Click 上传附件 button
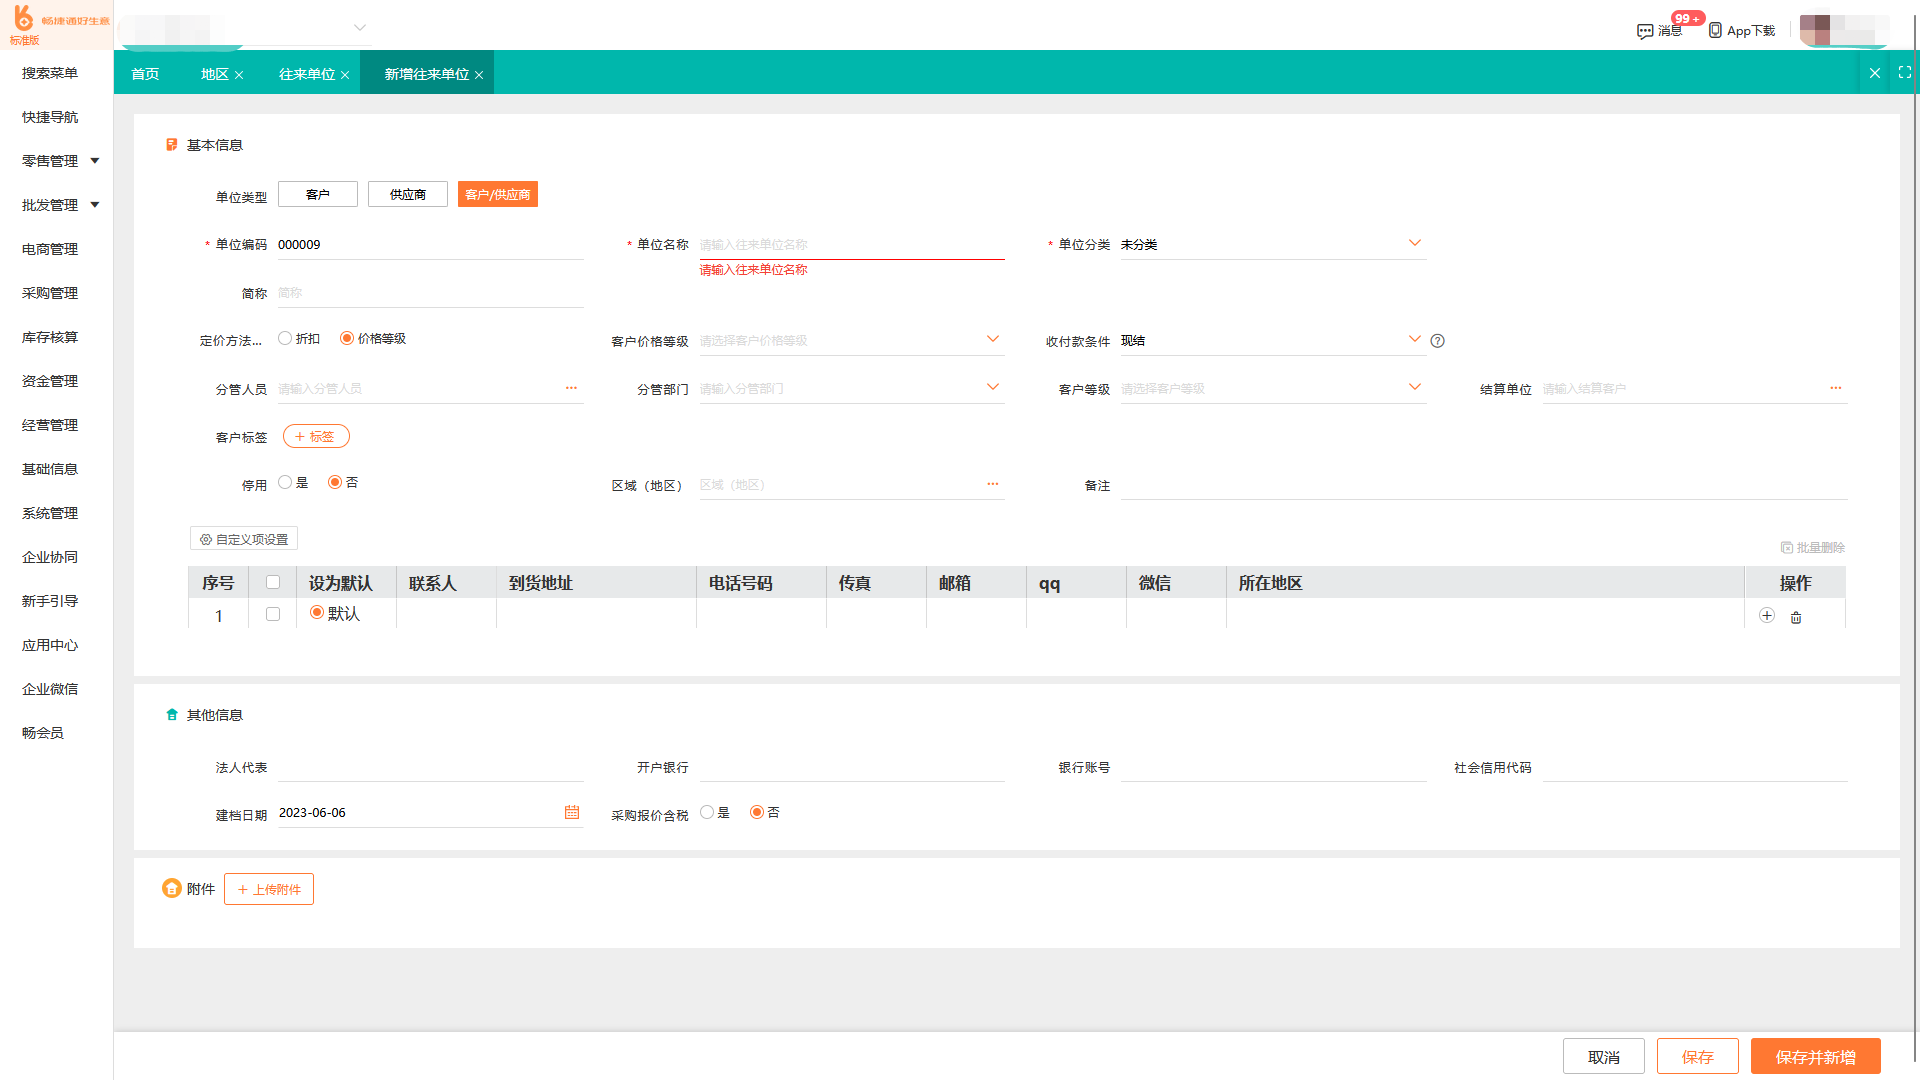The height and width of the screenshot is (1080, 1920). (x=269, y=889)
